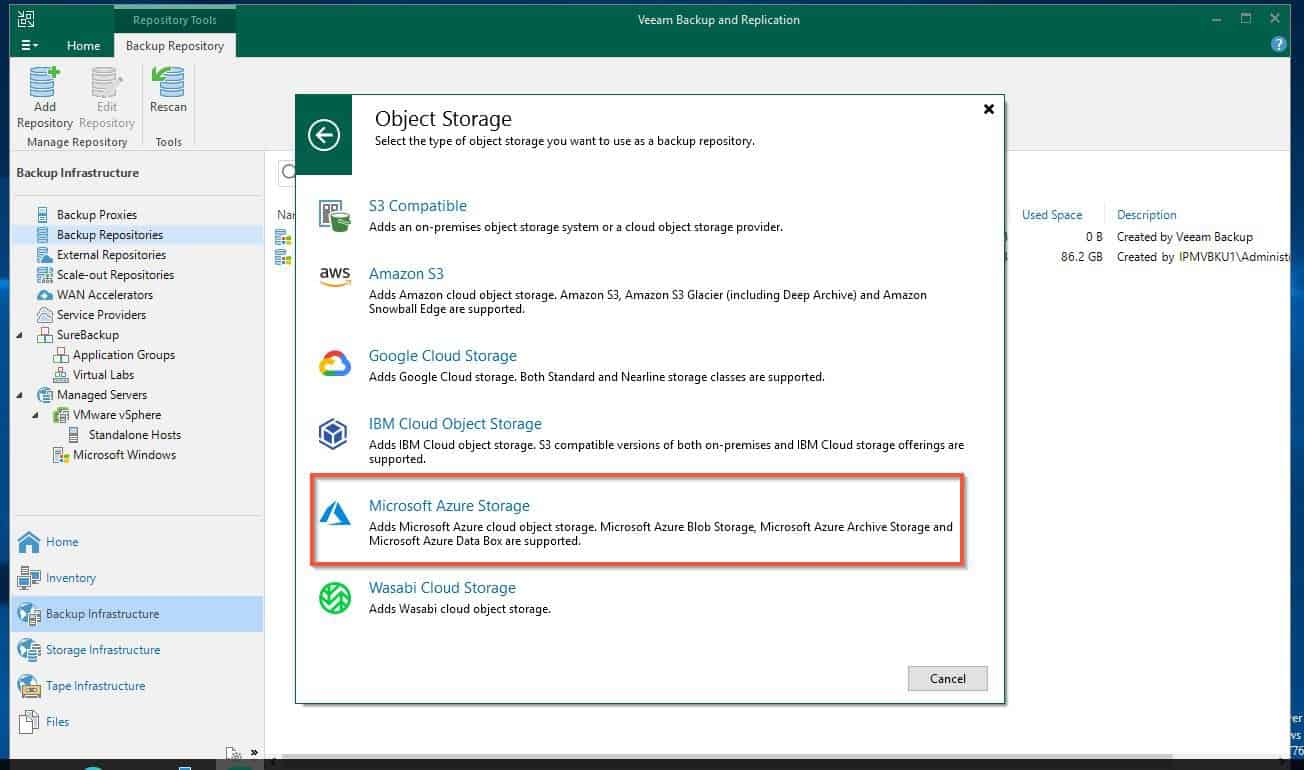The image size is (1304, 770).
Task: Click the Rescan tool icon
Action: (x=168, y=83)
